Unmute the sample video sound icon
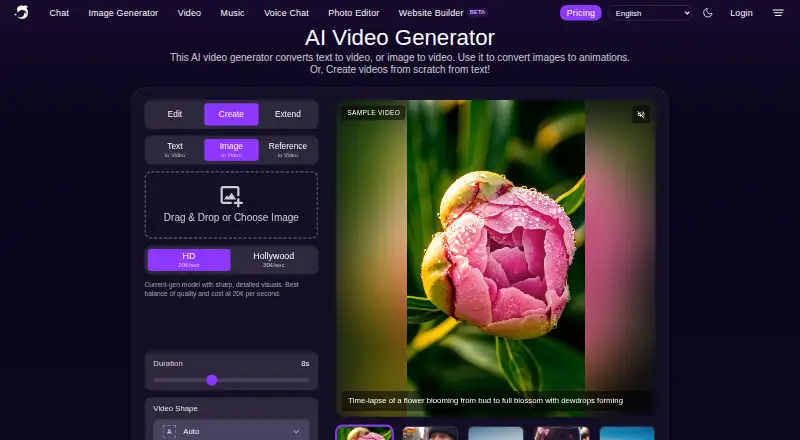 (641, 114)
